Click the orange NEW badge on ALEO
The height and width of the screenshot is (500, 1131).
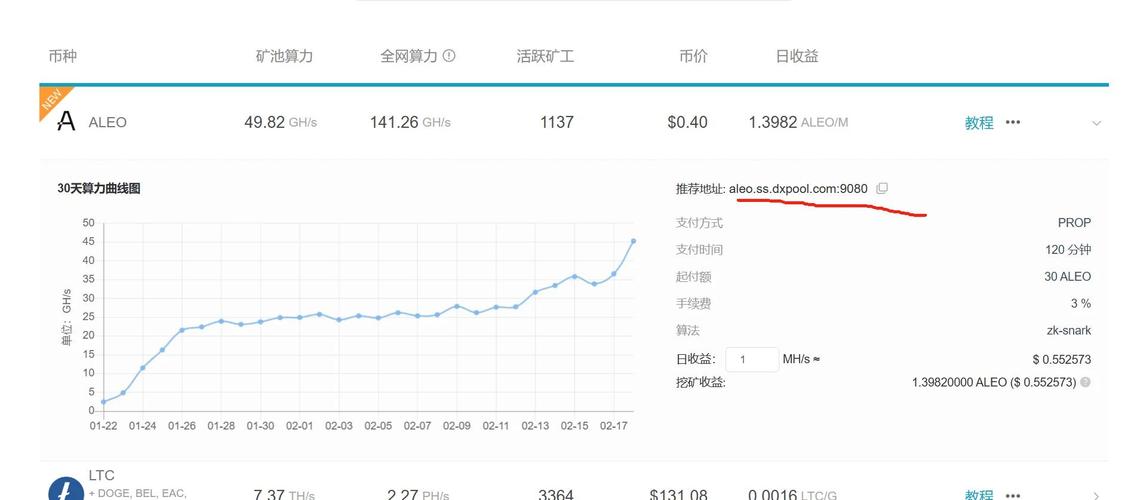coord(50,98)
